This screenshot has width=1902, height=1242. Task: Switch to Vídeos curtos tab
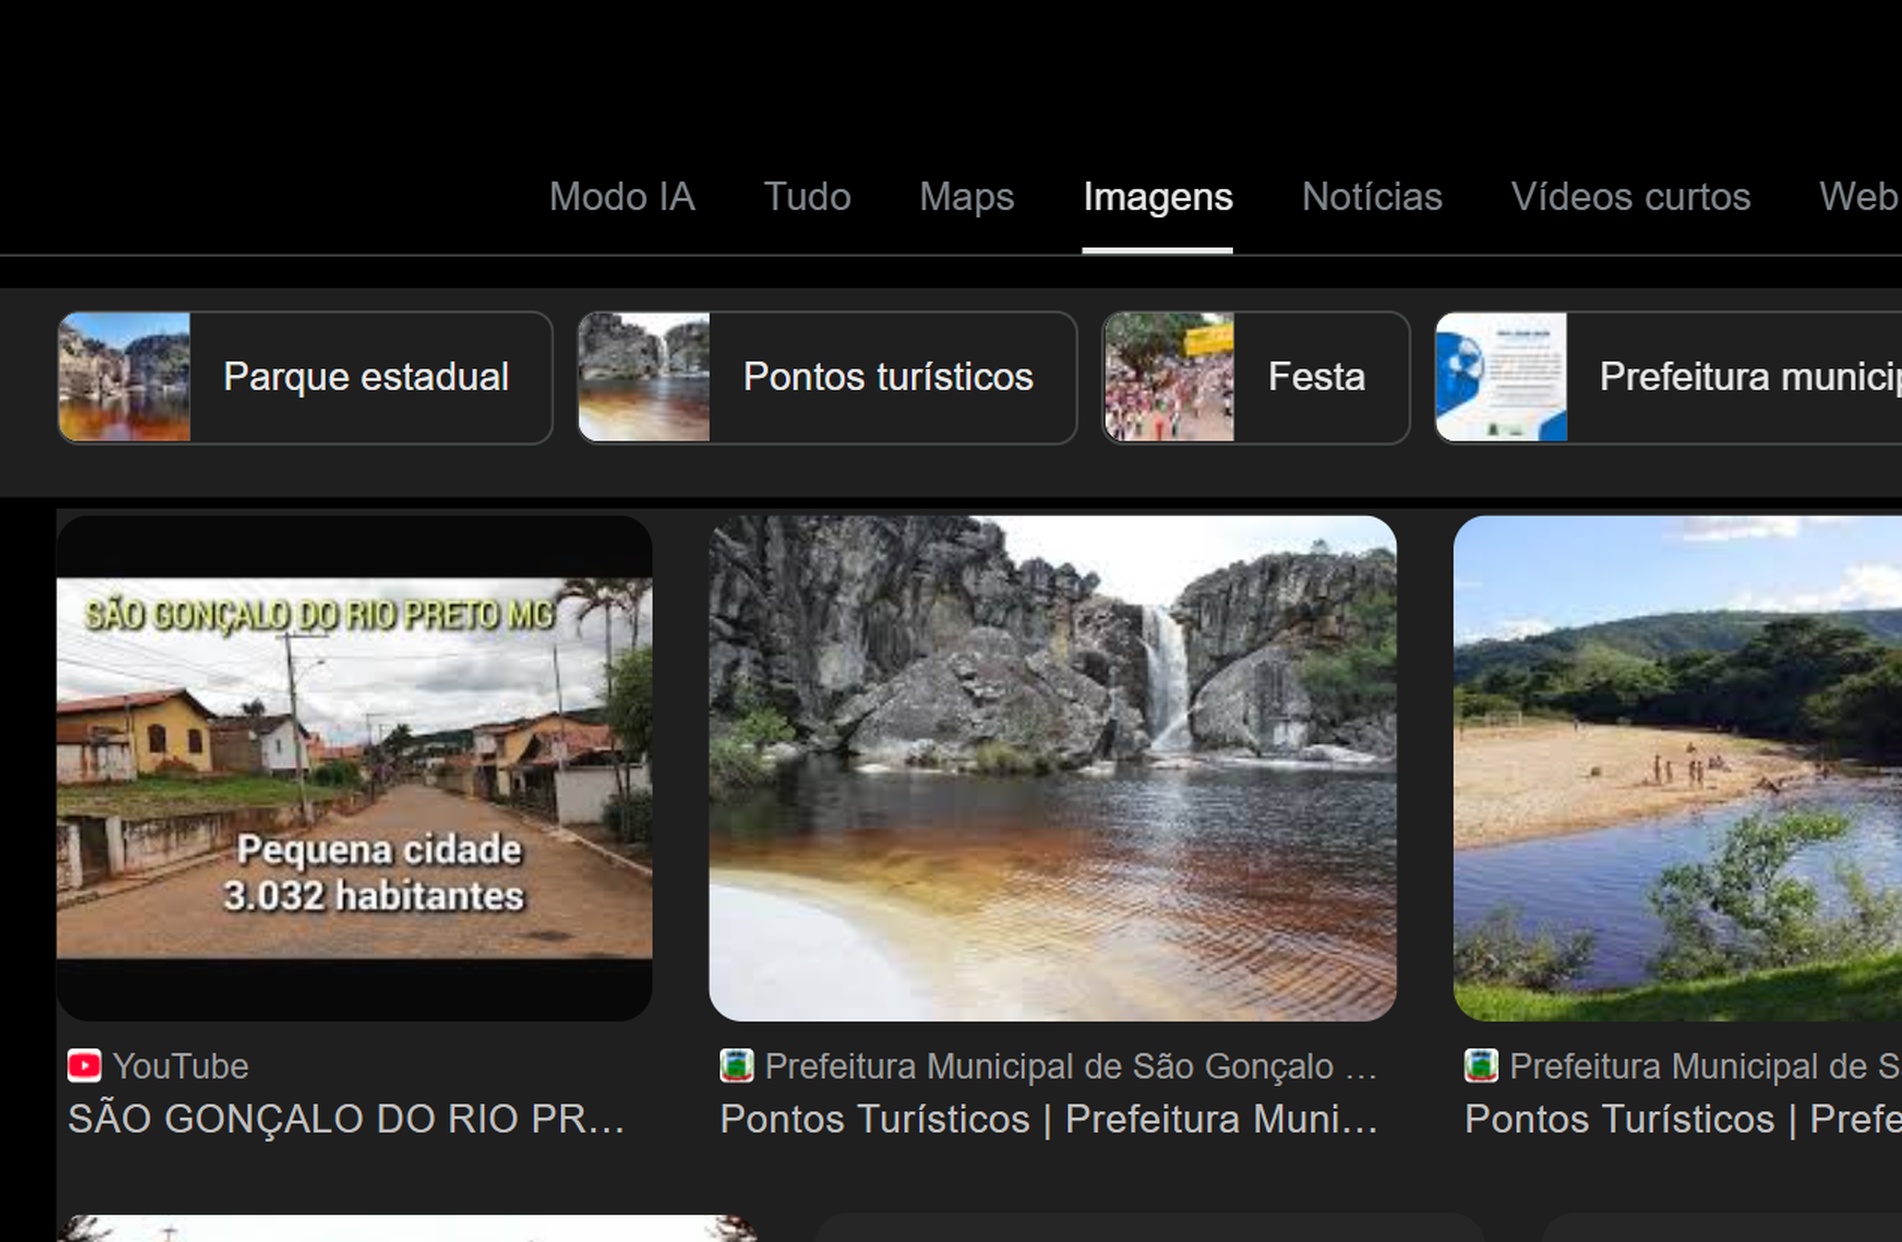coord(1630,197)
